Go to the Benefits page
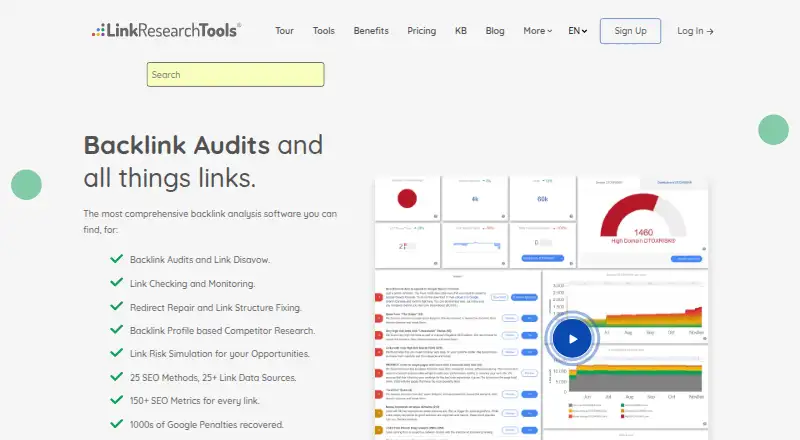The height and width of the screenshot is (440, 800). (371, 31)
